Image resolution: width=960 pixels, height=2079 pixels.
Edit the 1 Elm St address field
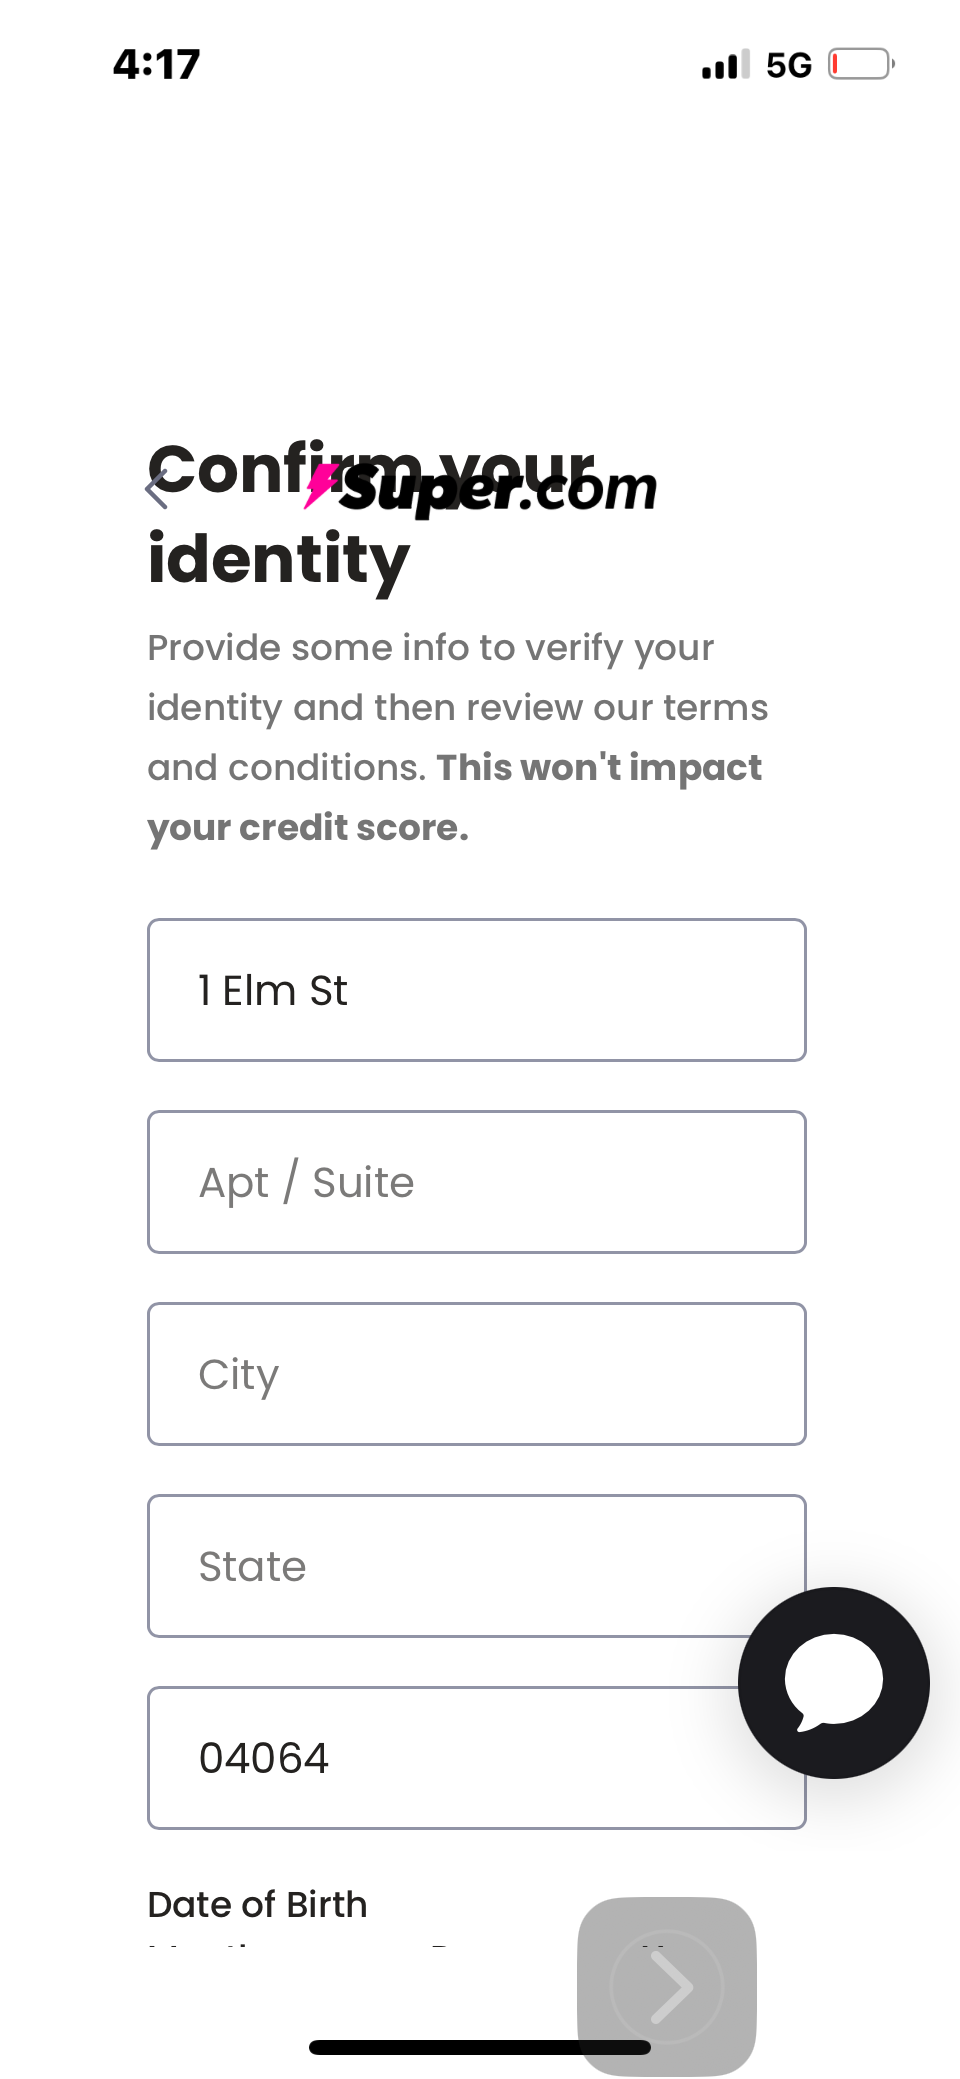tap(476, 990)
